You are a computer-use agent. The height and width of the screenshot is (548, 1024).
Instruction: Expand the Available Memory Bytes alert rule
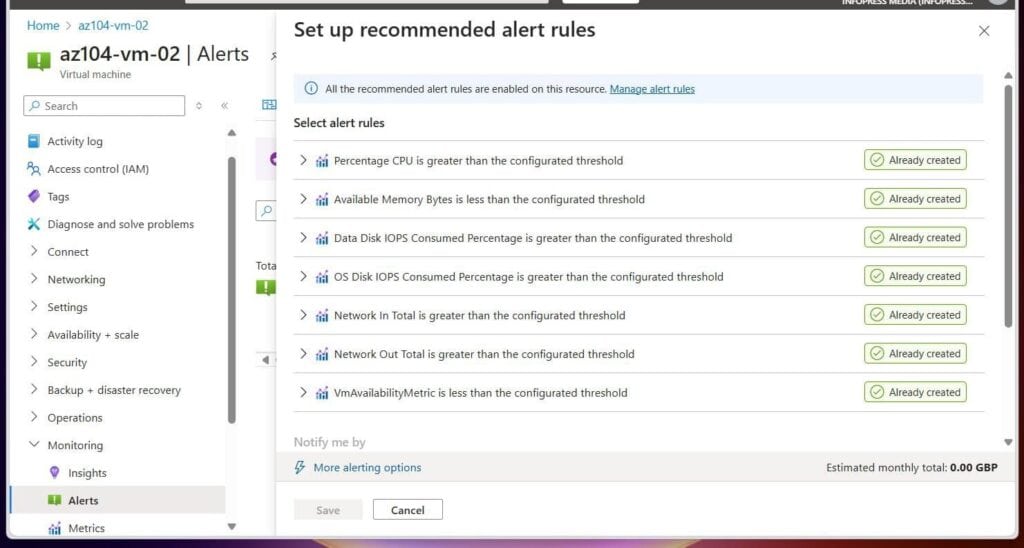303,199
